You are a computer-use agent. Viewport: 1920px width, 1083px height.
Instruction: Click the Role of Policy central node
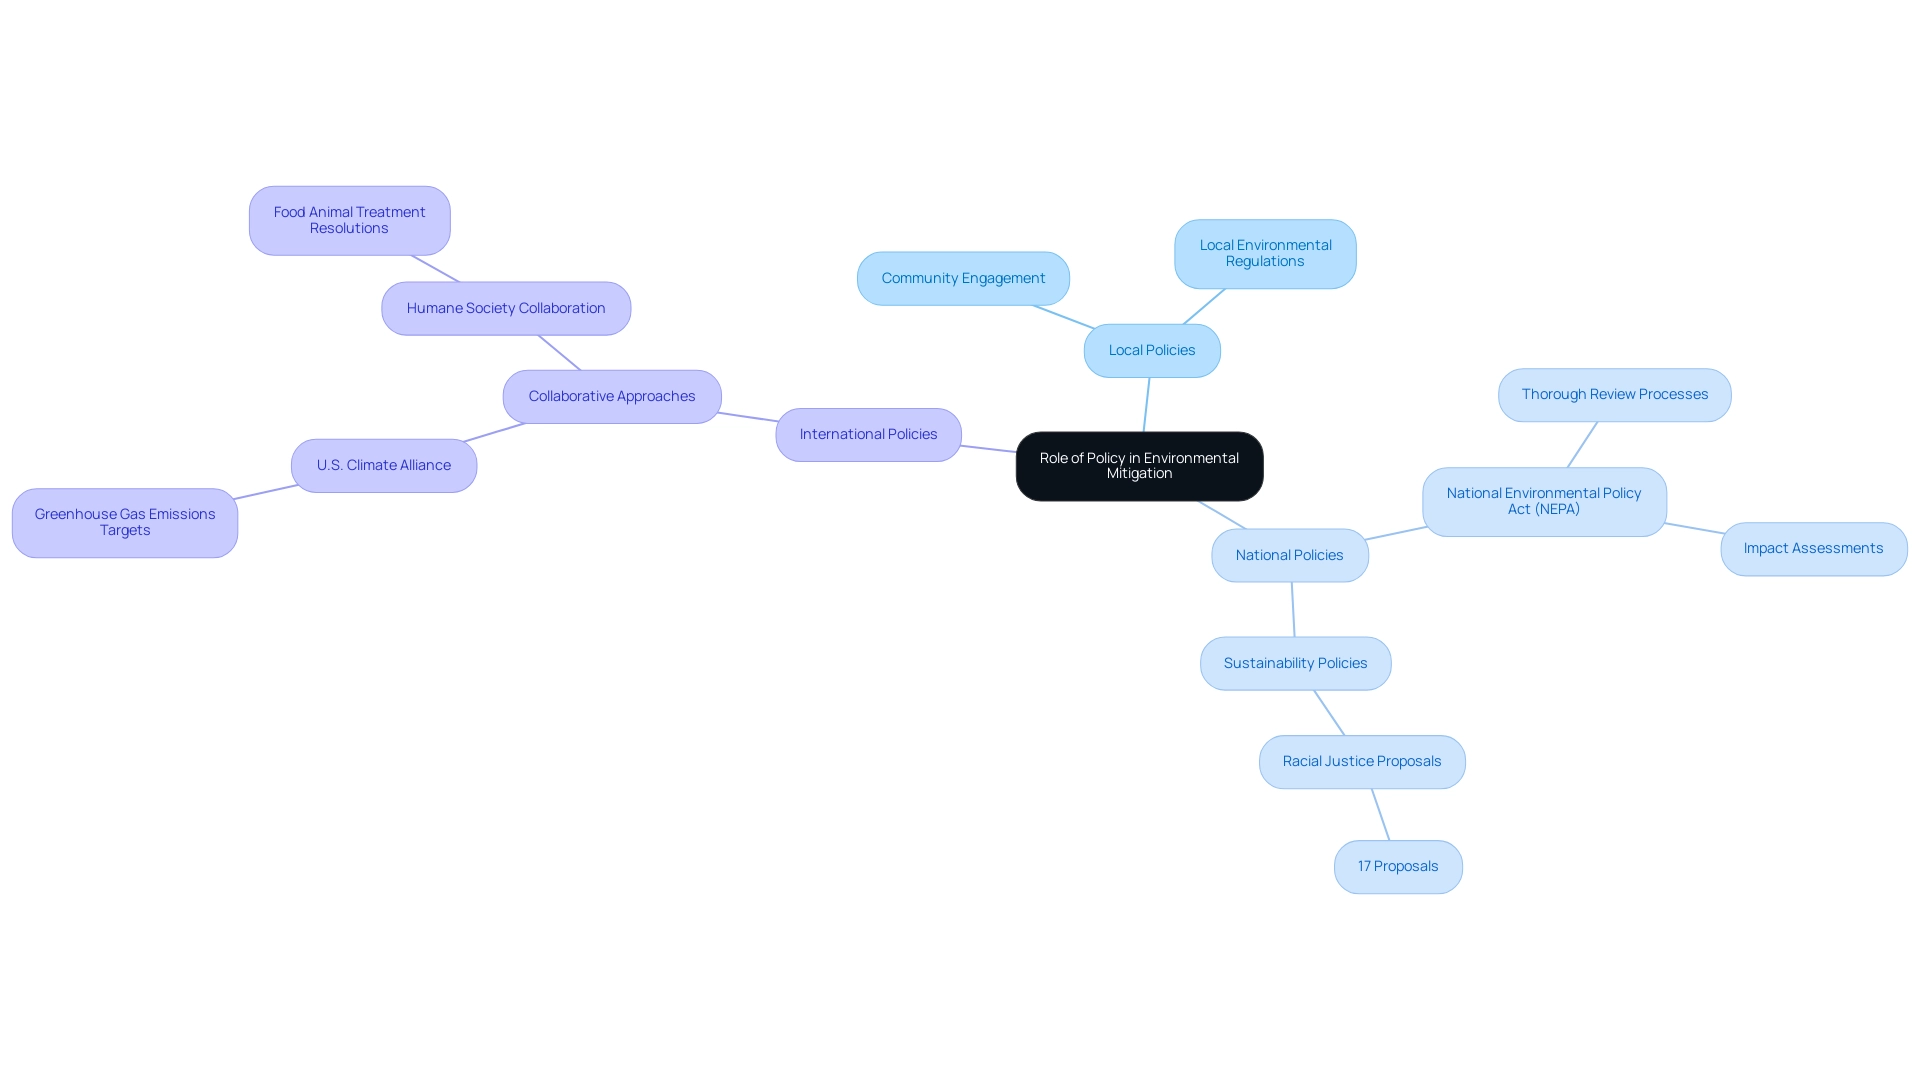(1138, 466)
